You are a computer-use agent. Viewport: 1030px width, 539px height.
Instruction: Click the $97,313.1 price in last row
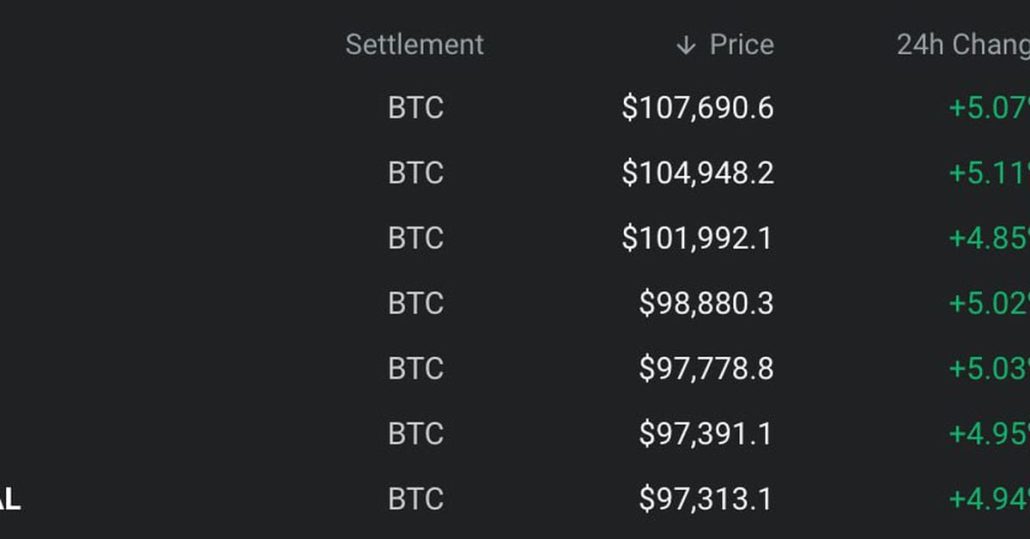pos(706,499)
